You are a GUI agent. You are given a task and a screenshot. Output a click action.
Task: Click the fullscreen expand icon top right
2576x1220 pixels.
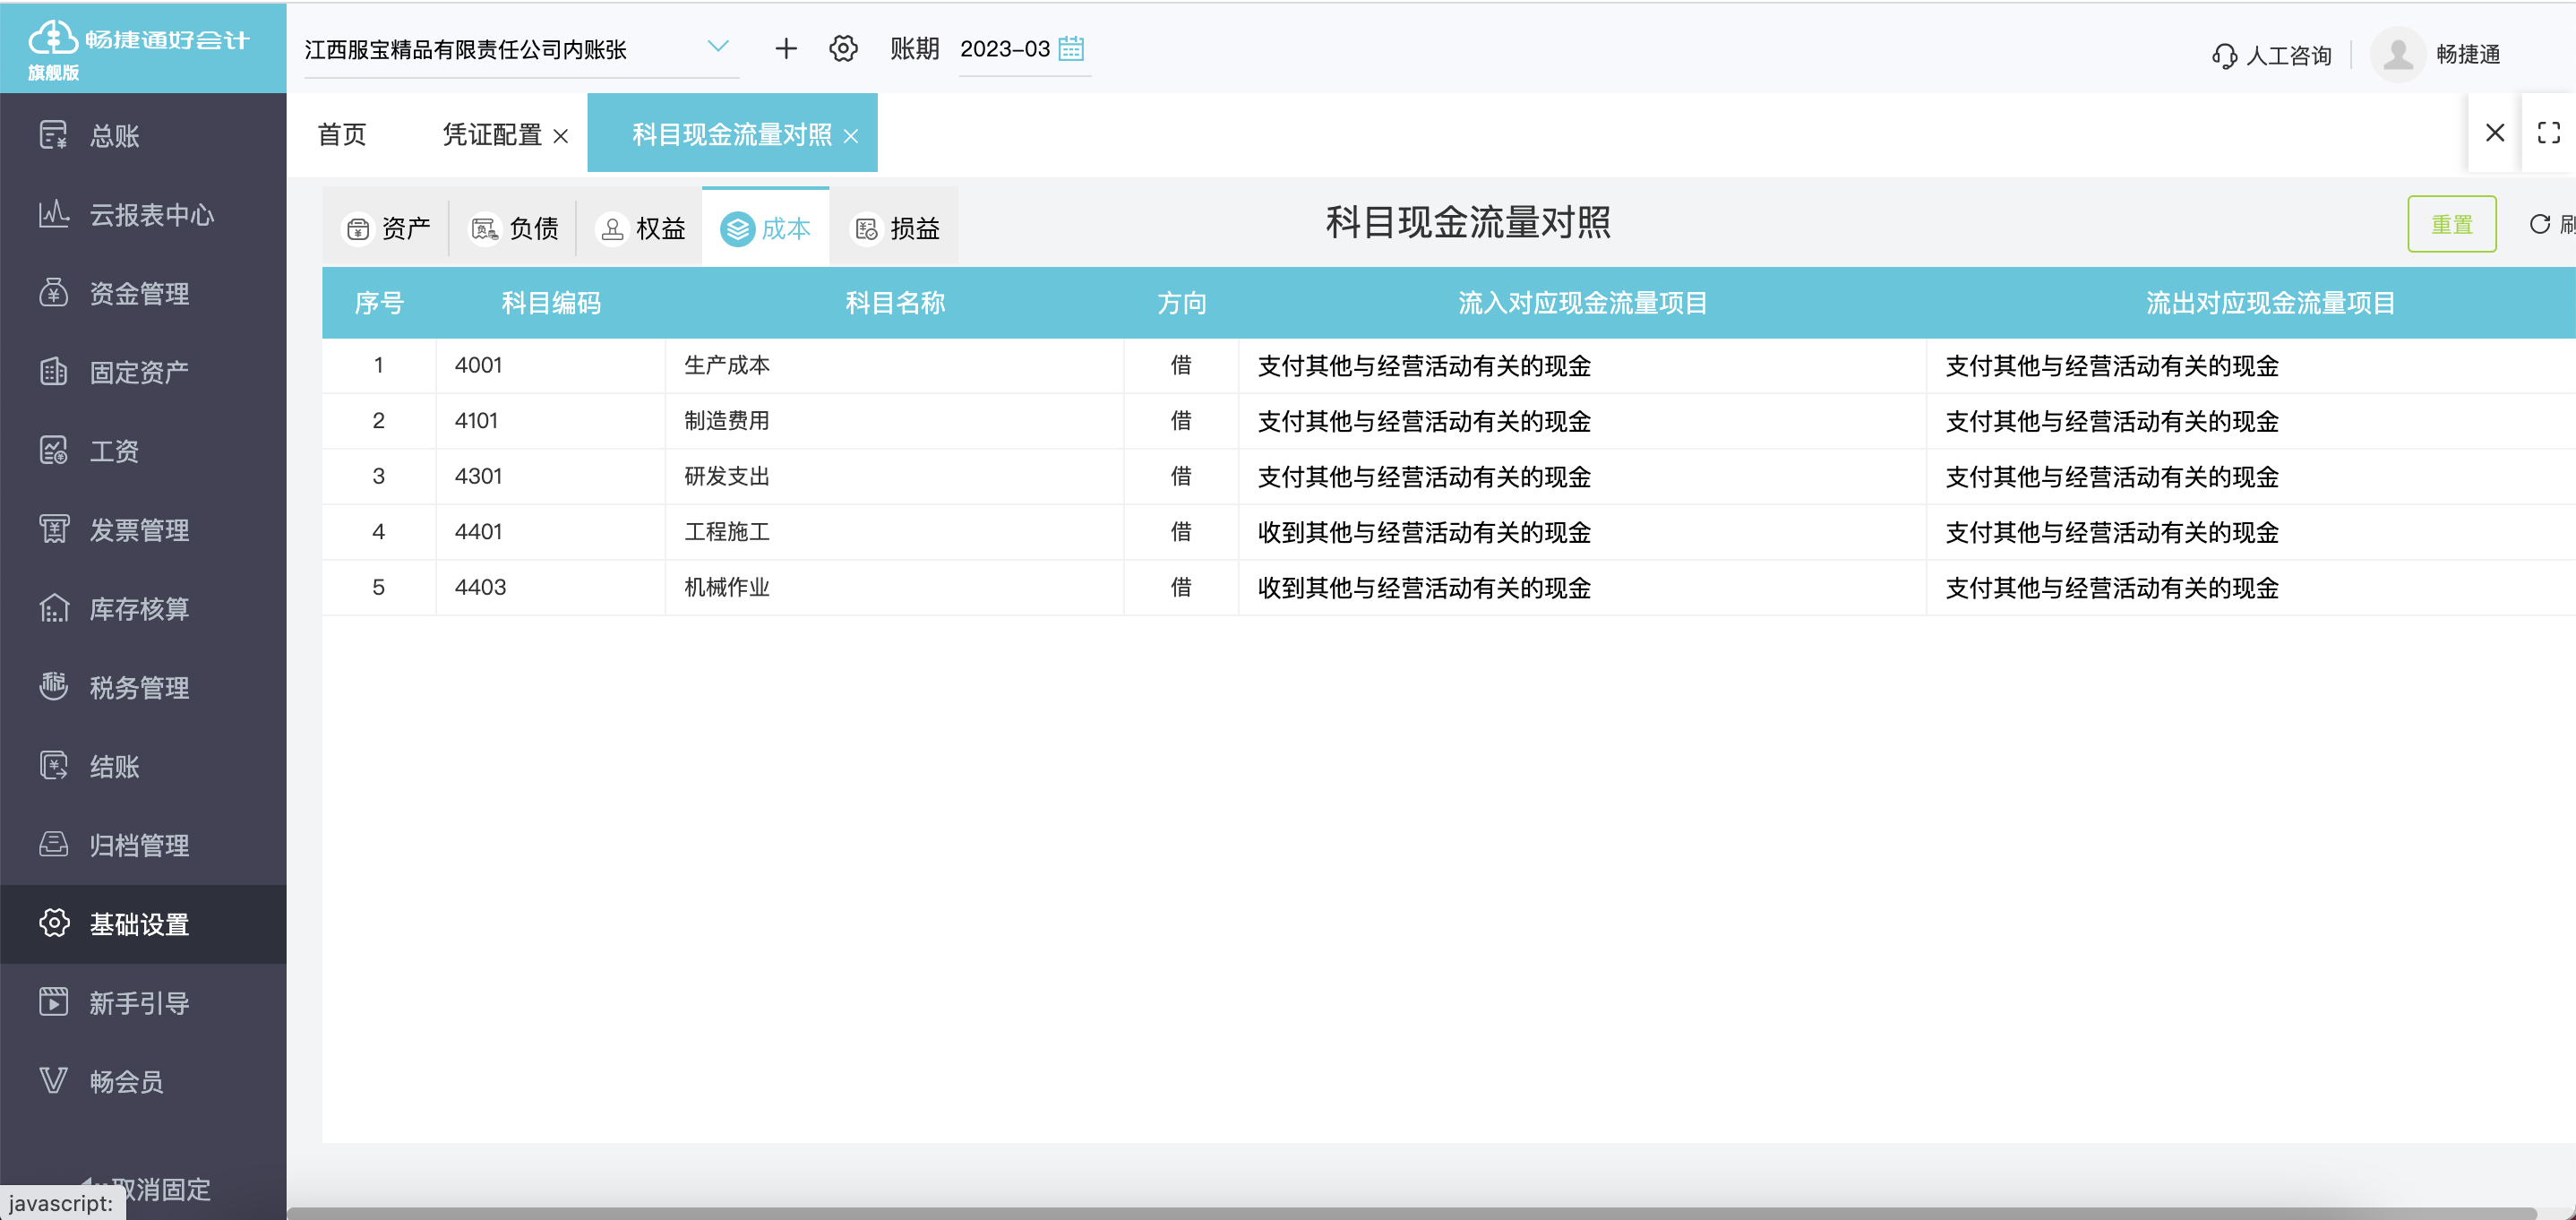[x=2548, y=133]
